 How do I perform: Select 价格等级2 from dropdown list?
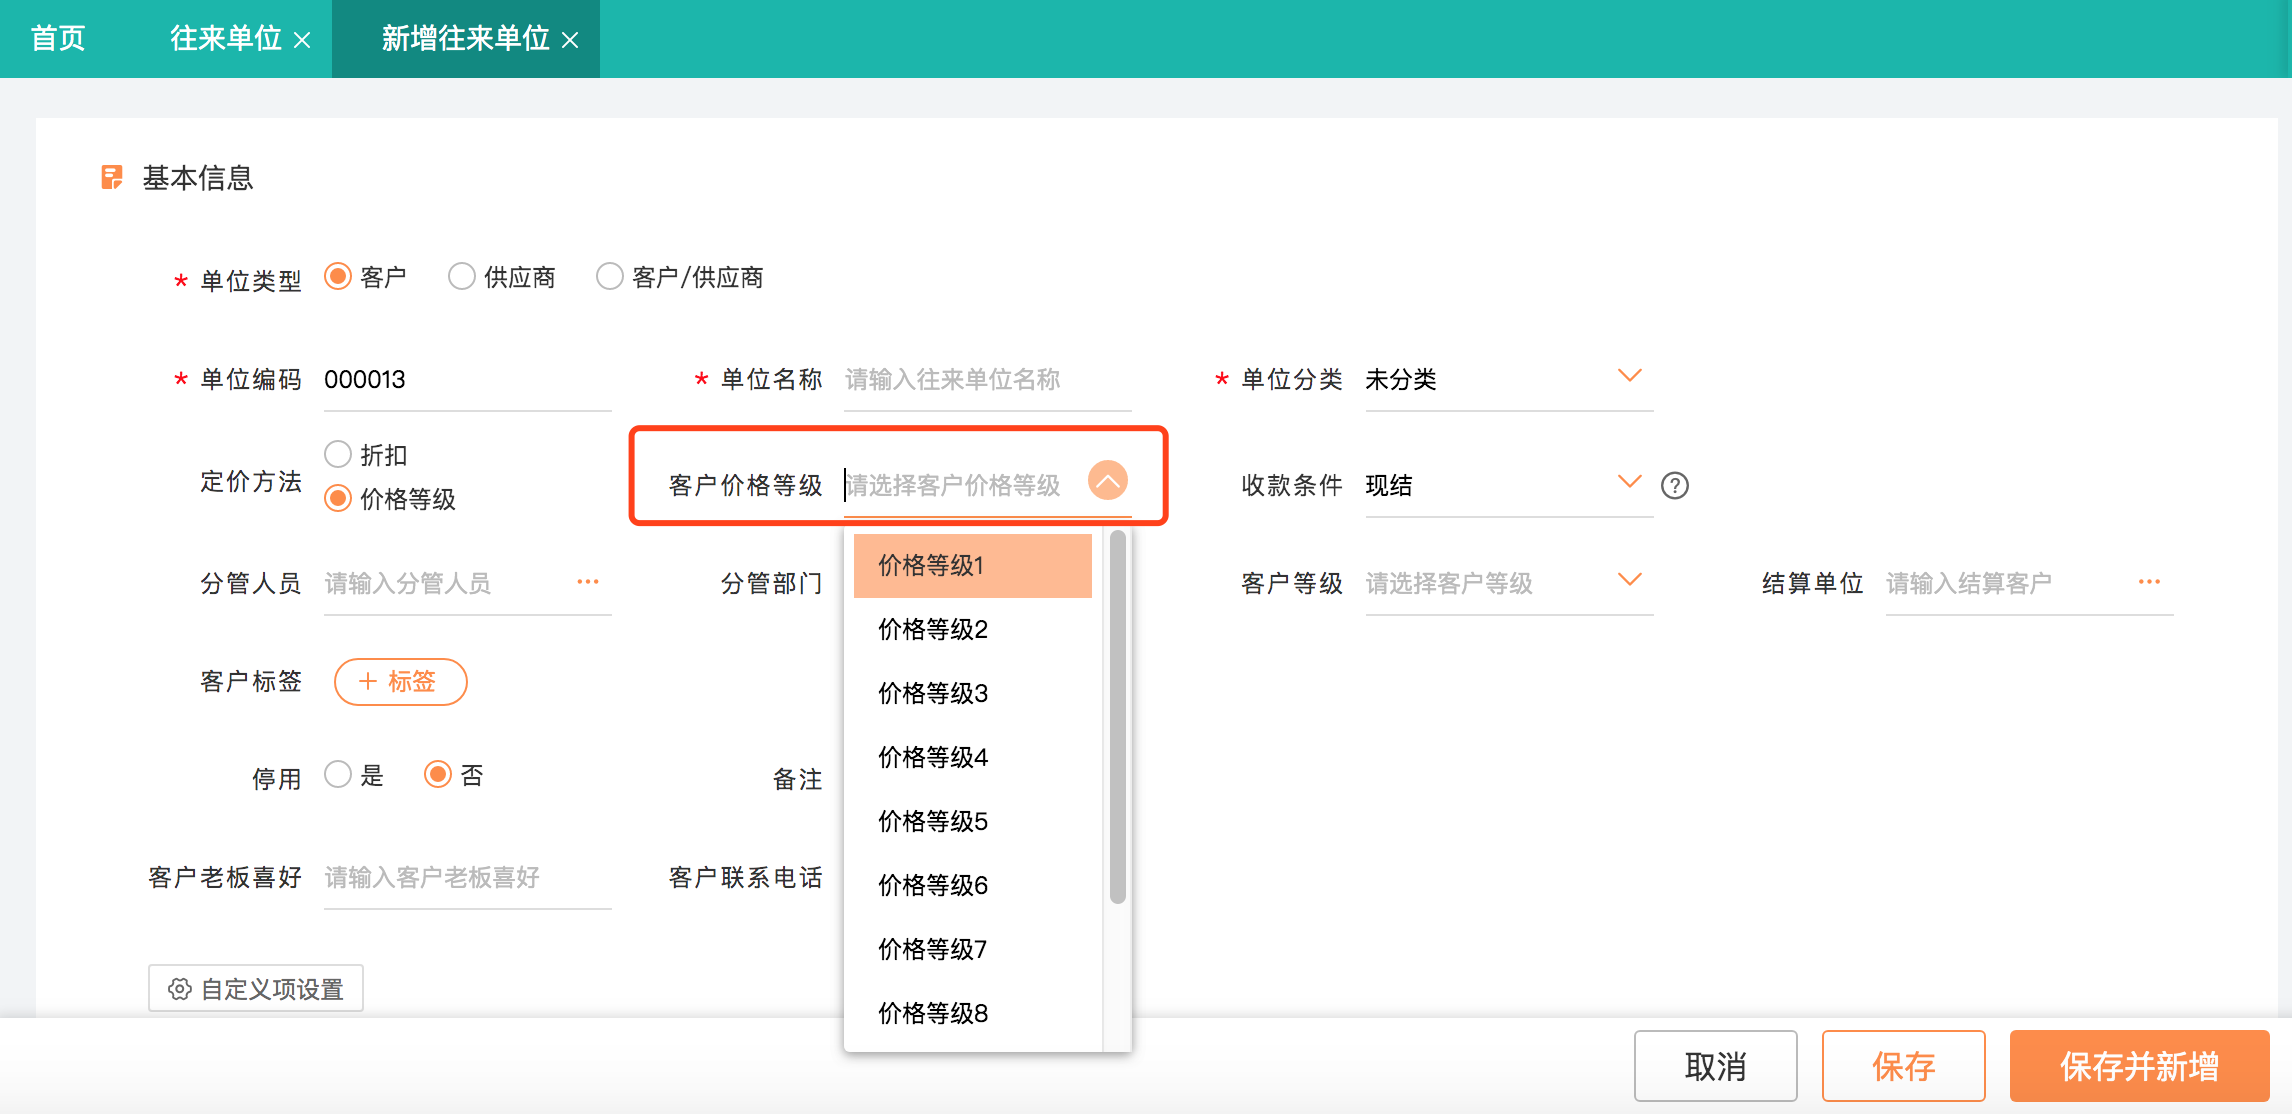tap(936, 632)
